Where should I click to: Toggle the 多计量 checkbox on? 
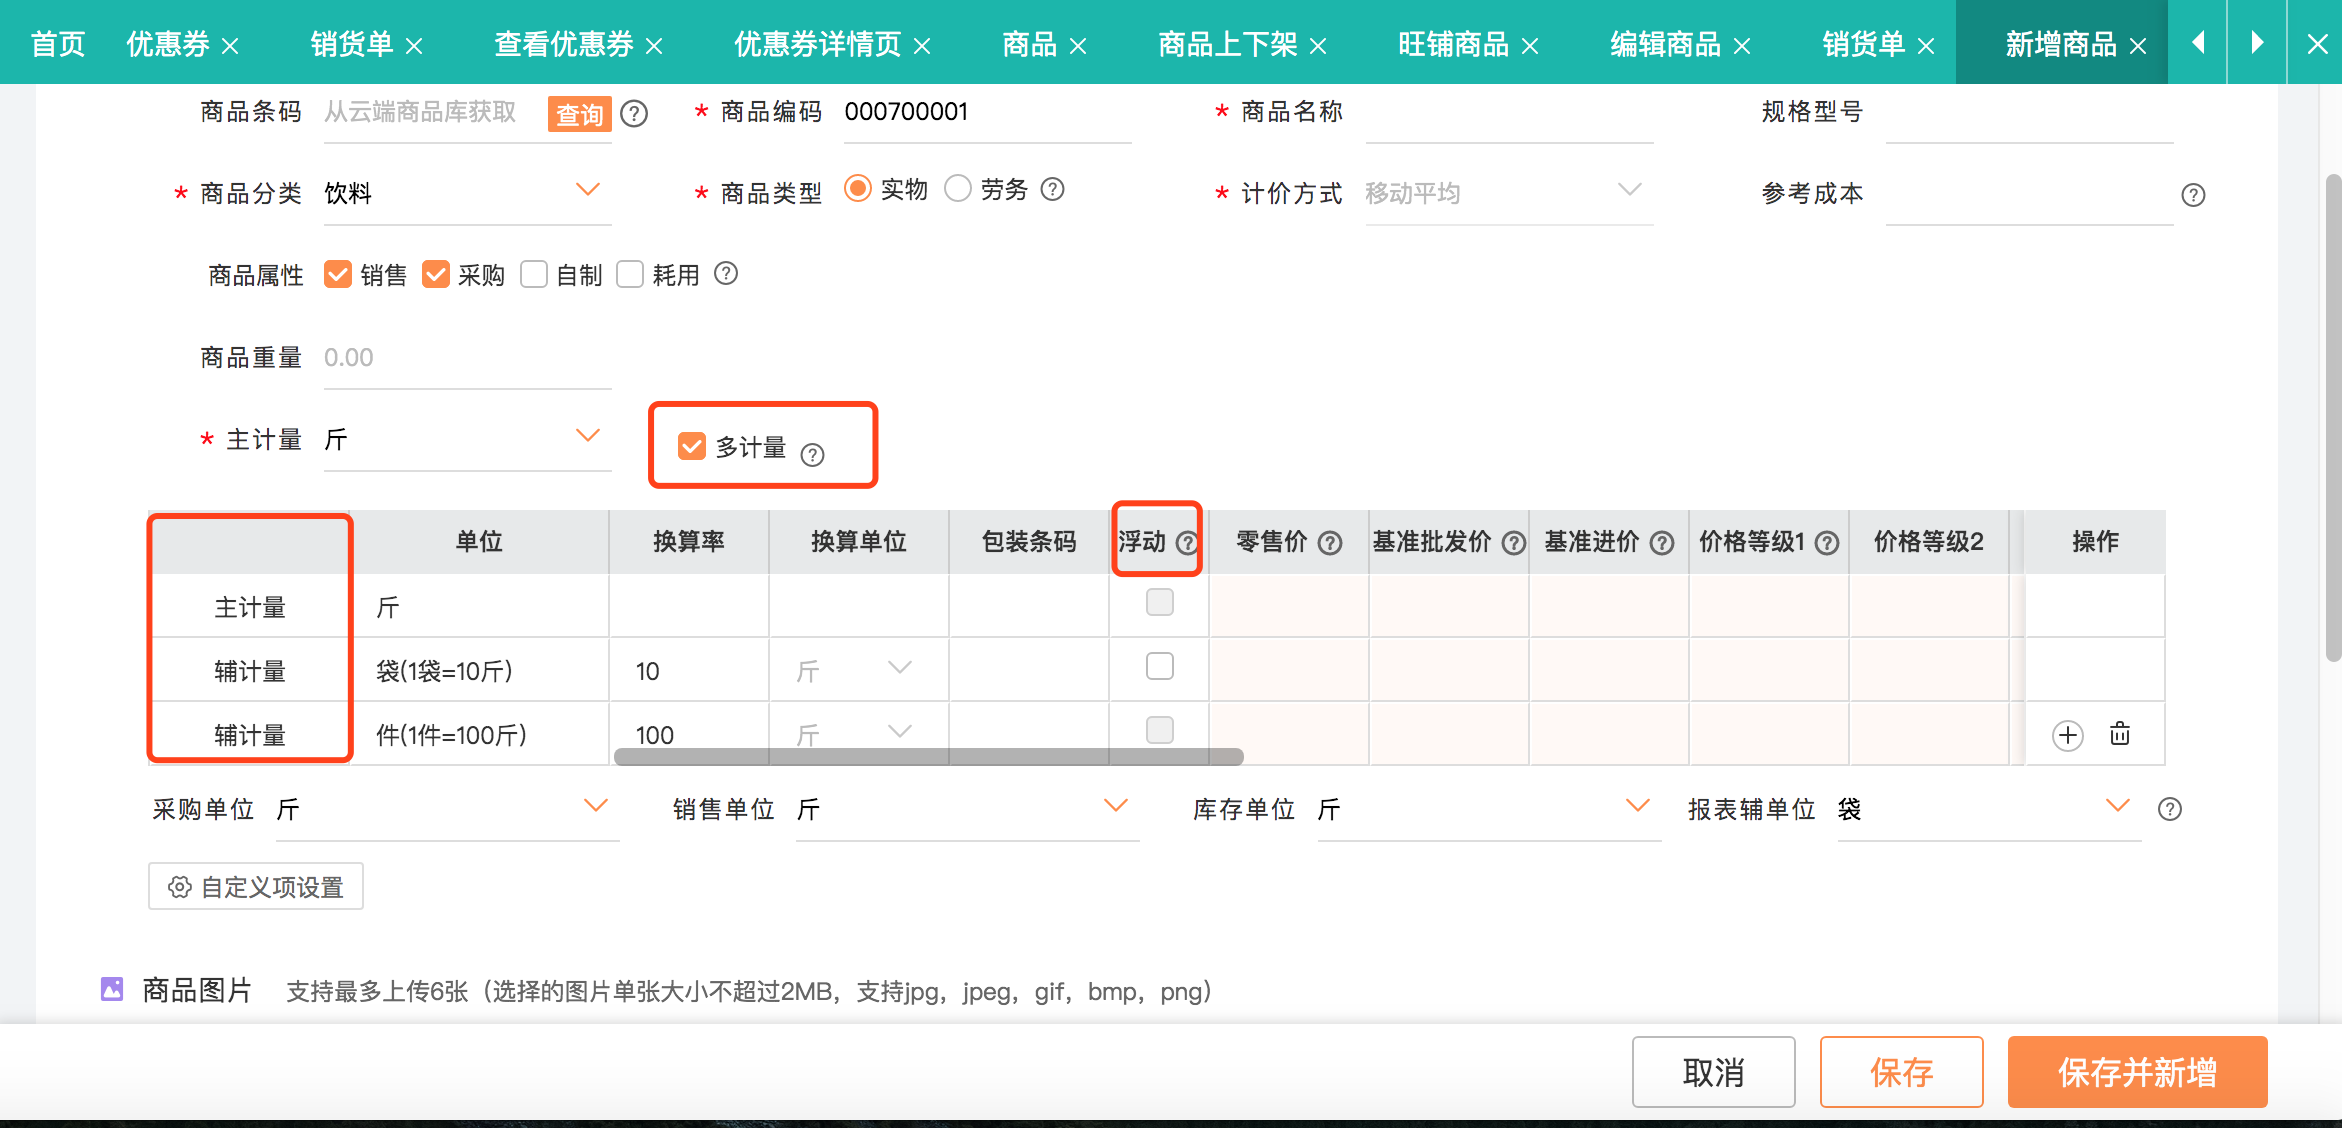[690, 448]
